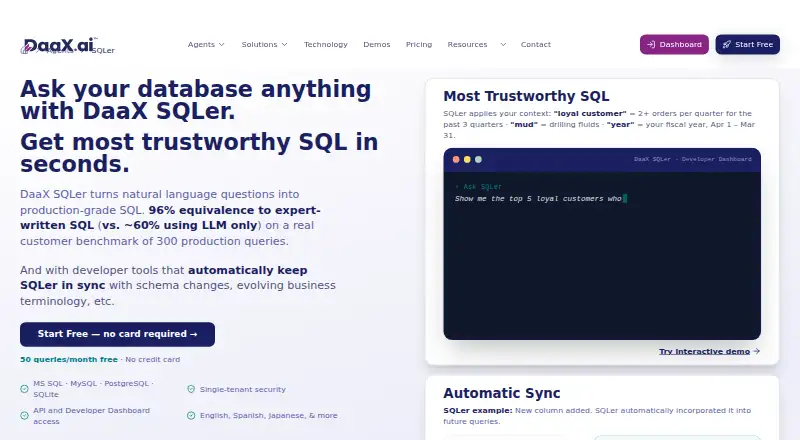Navigate to Pricing
The height and width of the screenshot is (440, 800).
point(419,44)
